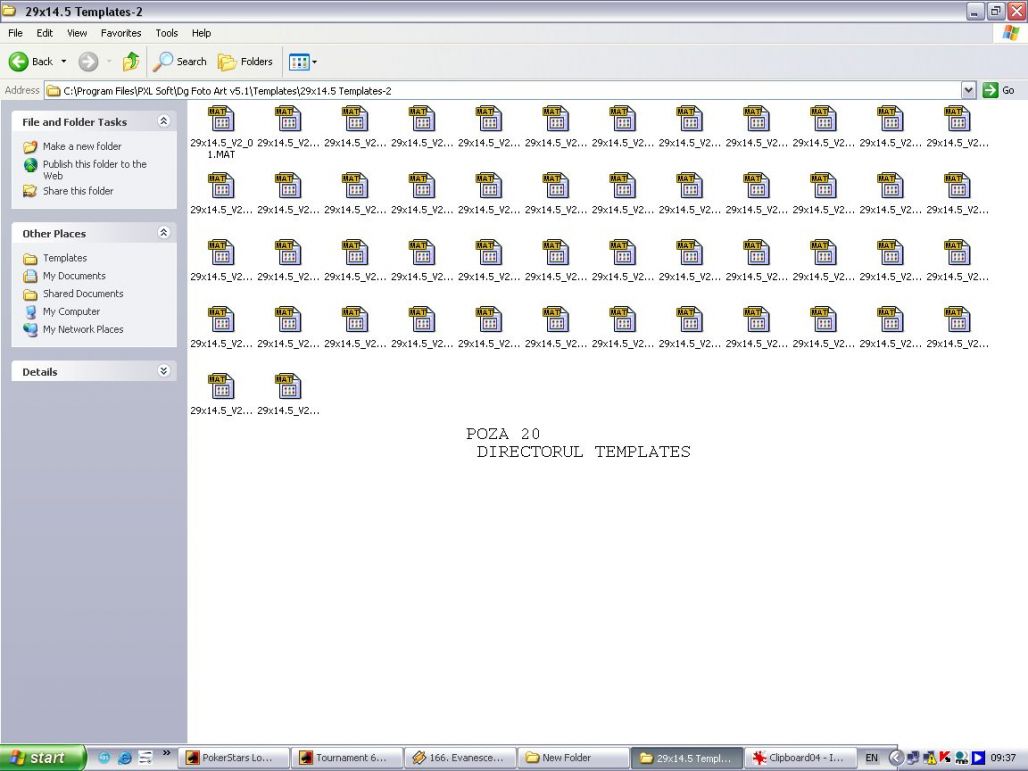Toggle the Folders pane button
The height and width of the screenshot is (771, 1028).
[246, 61]
